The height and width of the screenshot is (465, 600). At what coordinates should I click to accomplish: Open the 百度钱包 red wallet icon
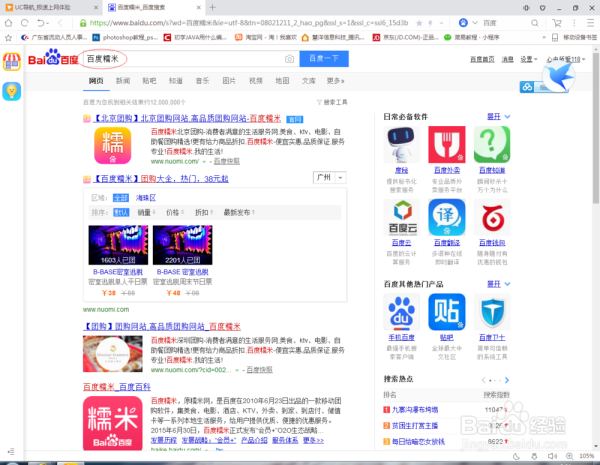point(492,217)
